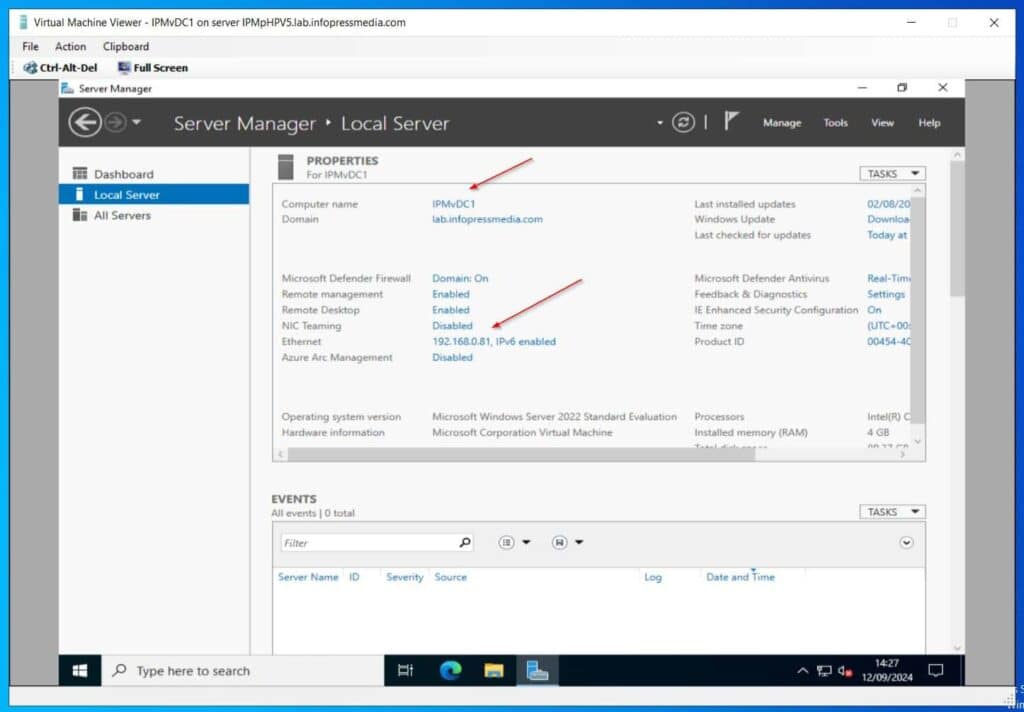Click the magnifier icon in Filter box
The image size is (1024, 712).
pos(465,542)
